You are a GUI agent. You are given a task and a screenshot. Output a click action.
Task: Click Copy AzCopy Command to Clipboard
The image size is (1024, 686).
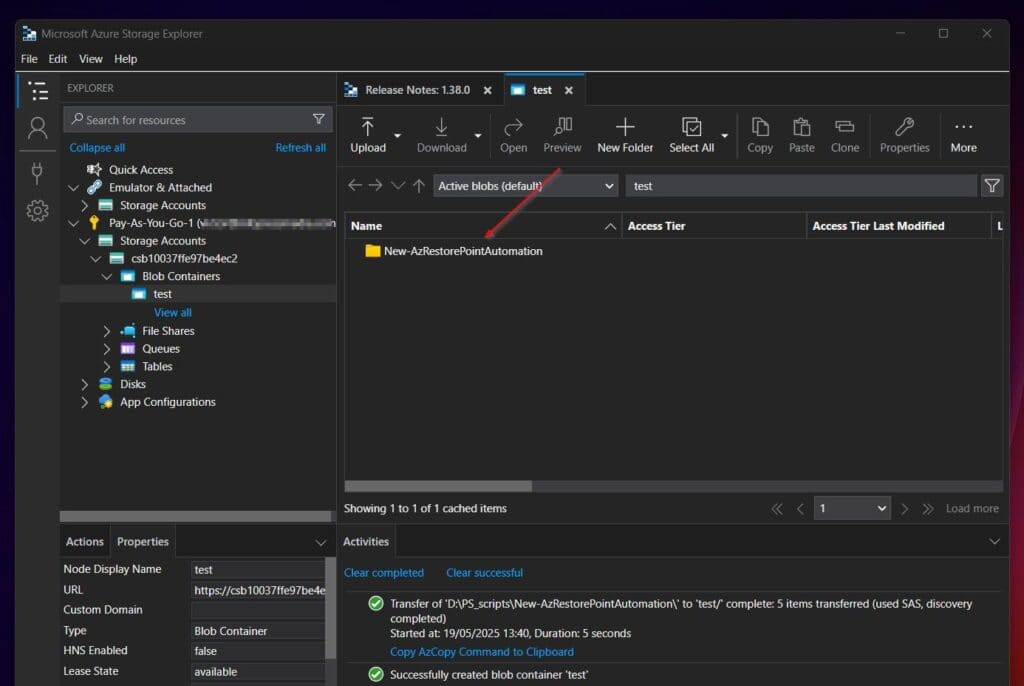482,651
